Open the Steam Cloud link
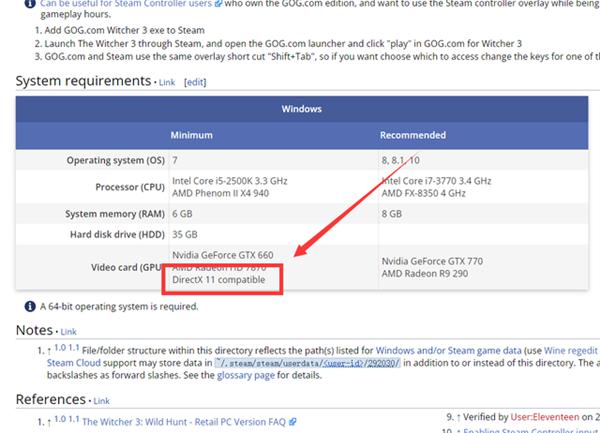600x433 pixels. click(x=72, y=364)
